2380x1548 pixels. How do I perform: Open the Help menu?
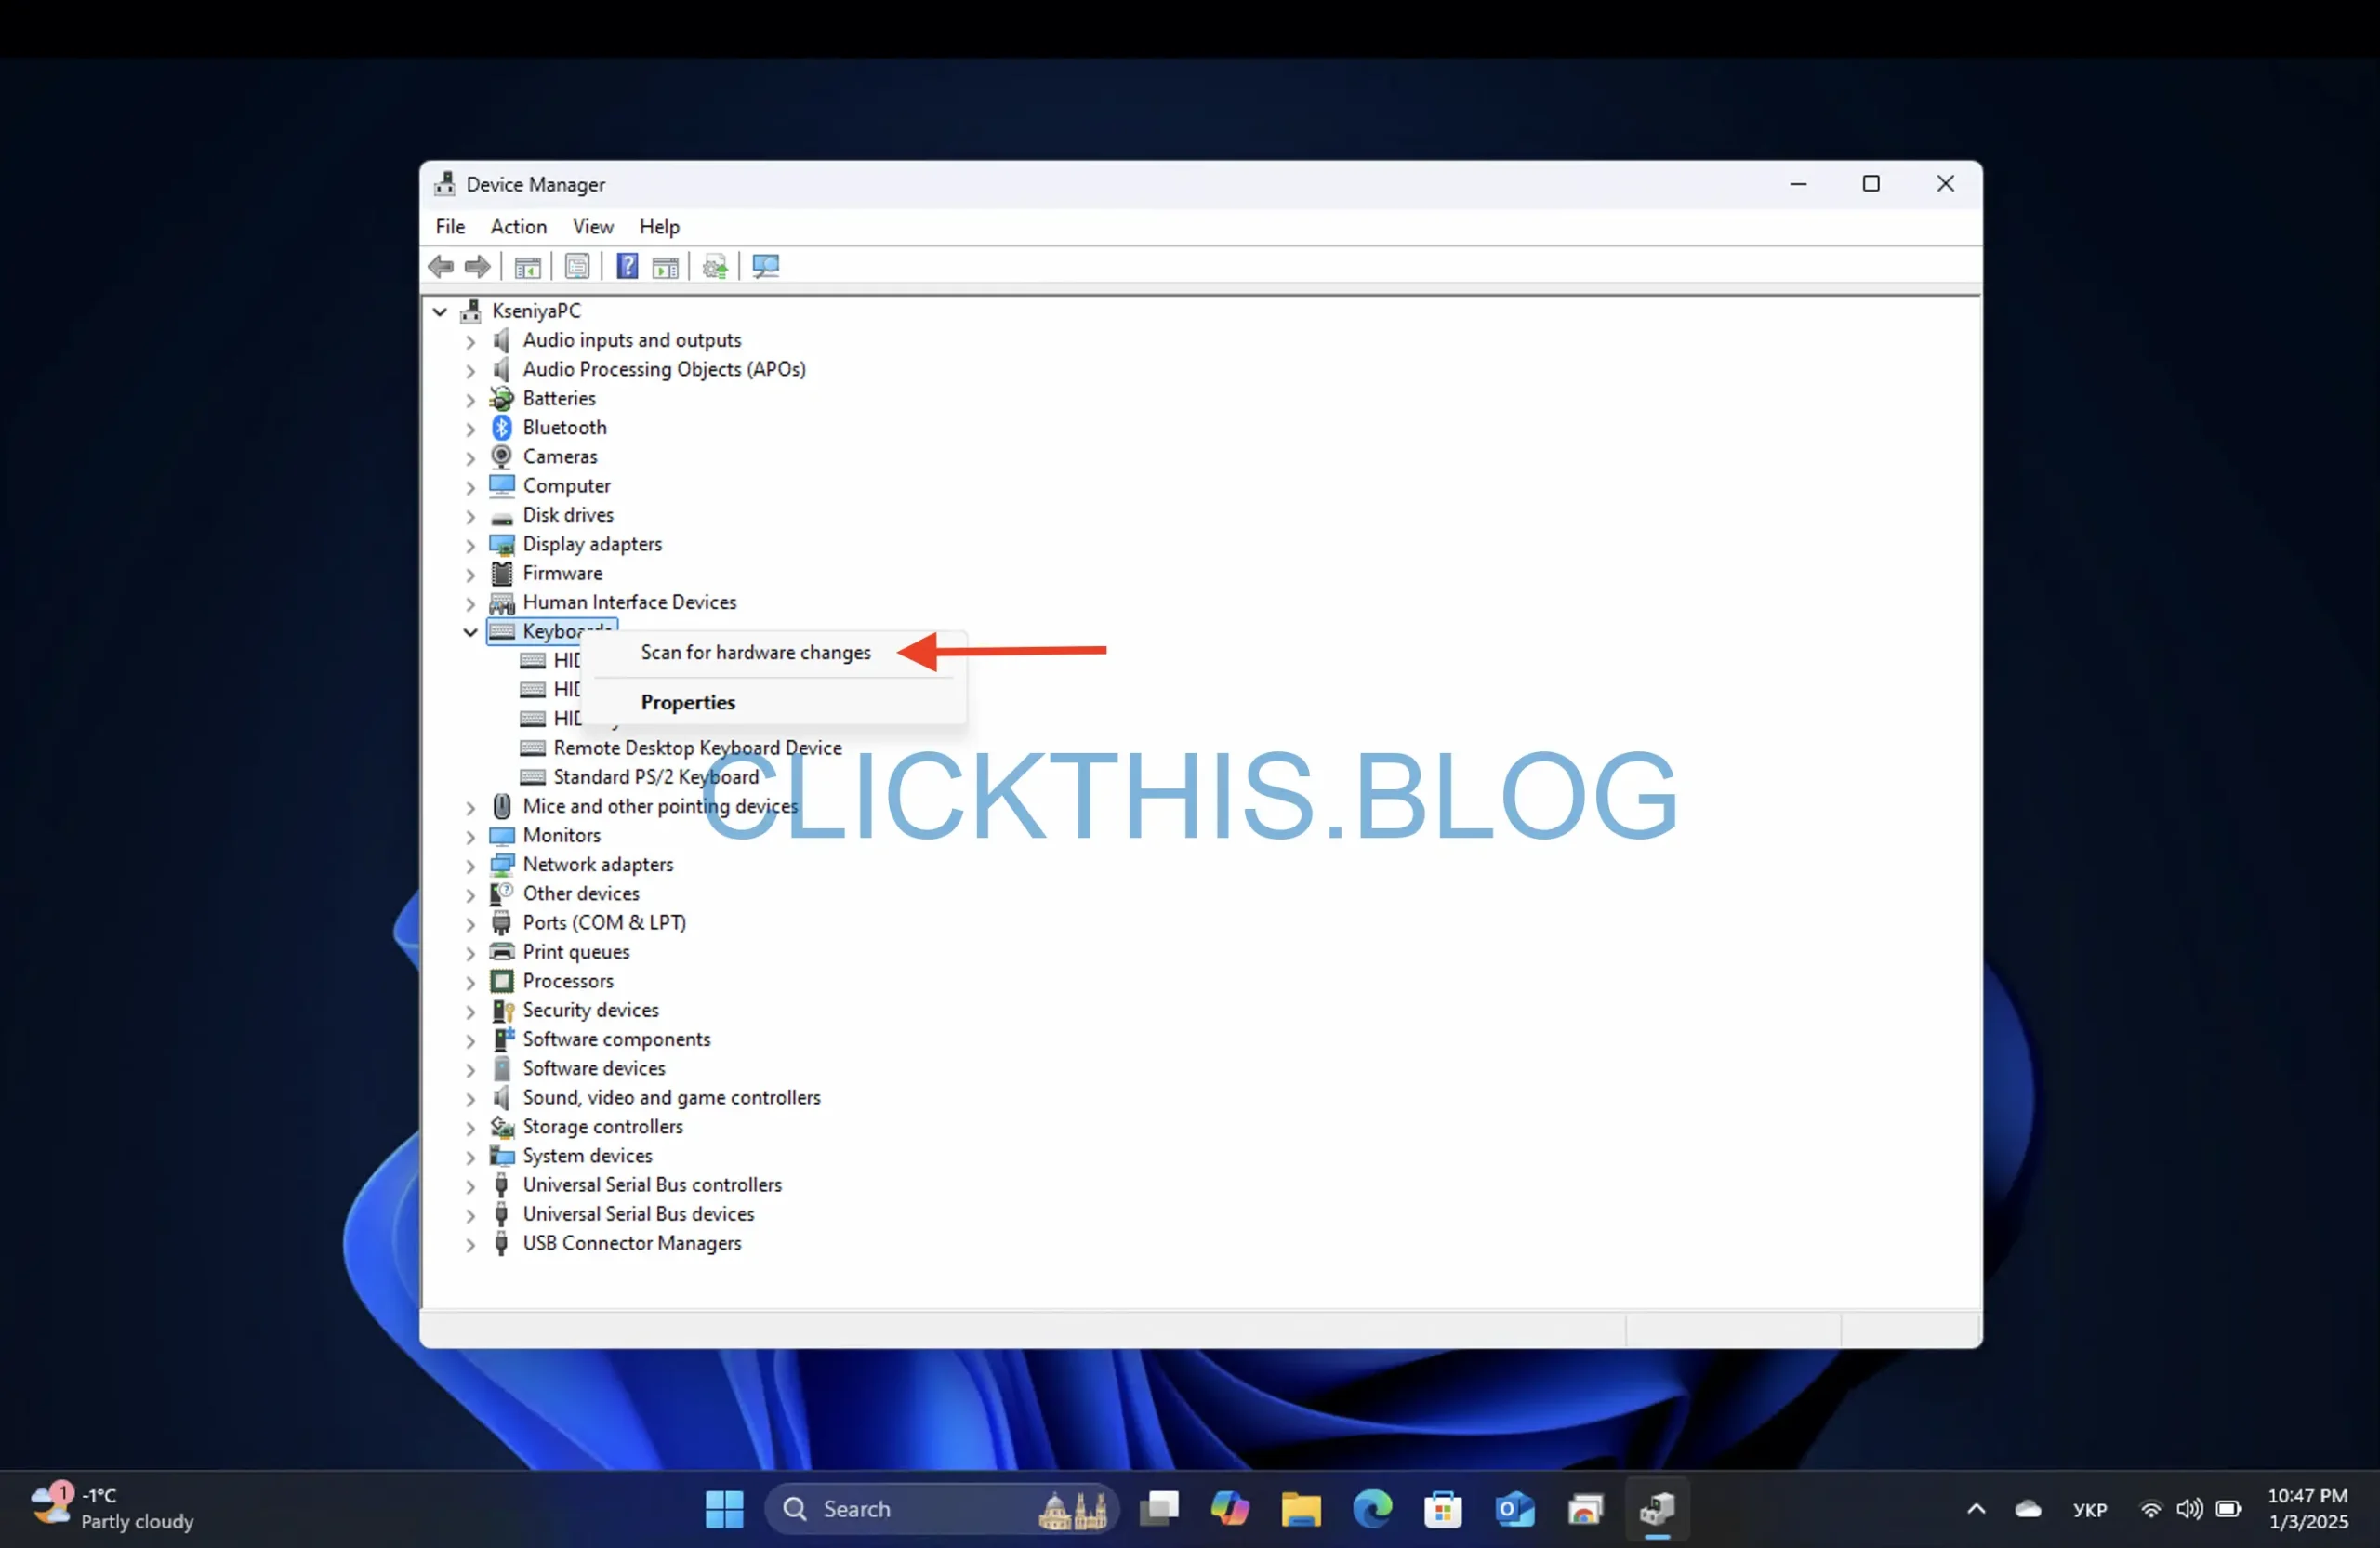(x=659, y=227)
